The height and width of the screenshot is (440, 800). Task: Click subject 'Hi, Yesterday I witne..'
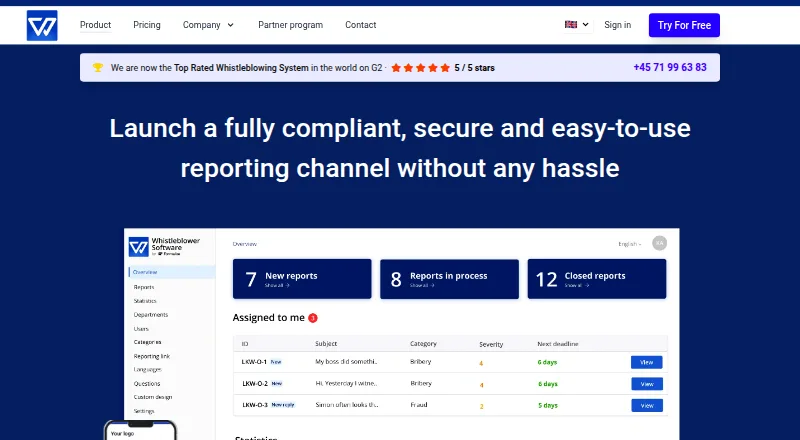pos(346,383)
